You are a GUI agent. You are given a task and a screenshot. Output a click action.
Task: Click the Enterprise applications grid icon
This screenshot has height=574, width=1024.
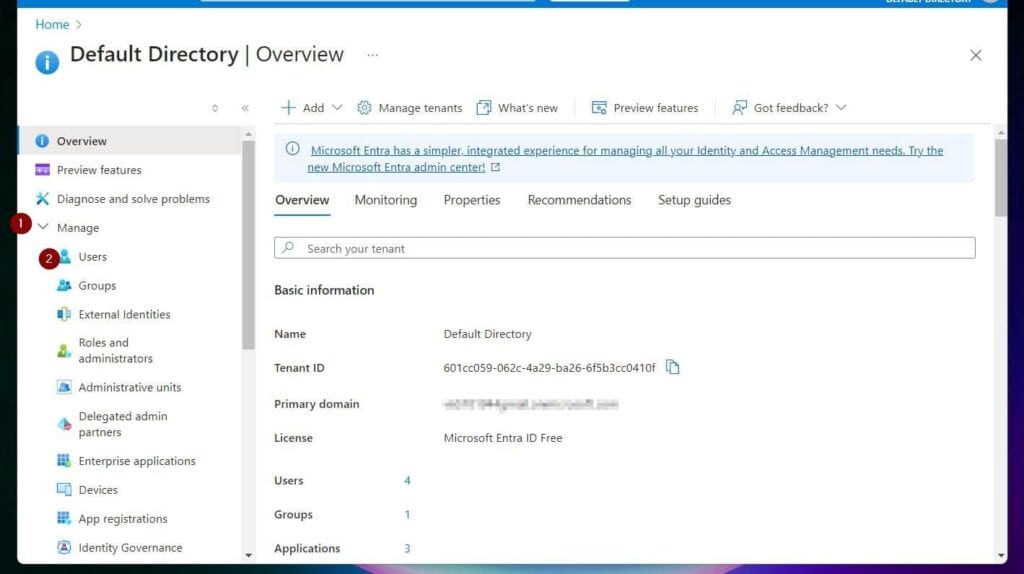(x=64, y=460)
